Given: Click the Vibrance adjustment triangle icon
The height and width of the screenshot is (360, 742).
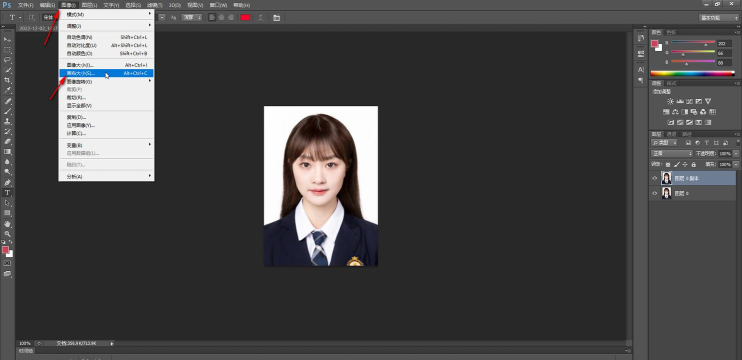Looking at the screenshot, I should pyautogui.click(x=708, y=101).
